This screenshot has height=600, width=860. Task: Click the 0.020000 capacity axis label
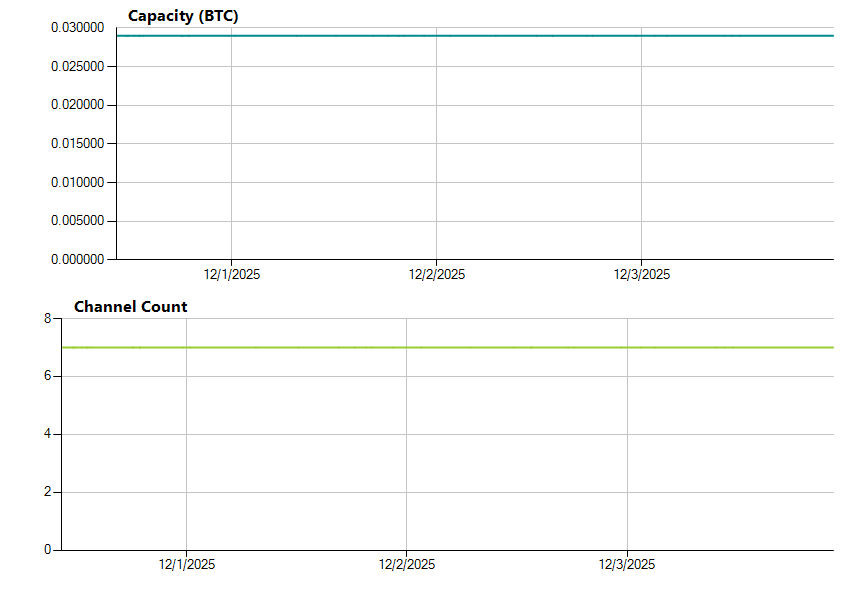pos(77,105)
